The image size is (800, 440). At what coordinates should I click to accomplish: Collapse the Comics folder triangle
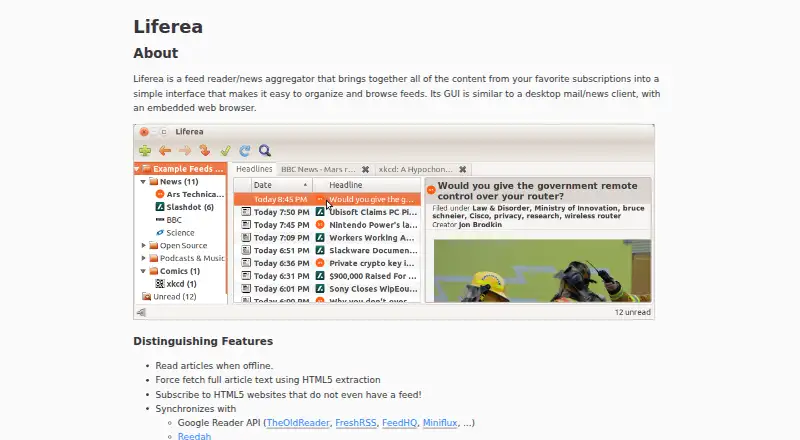coord(143,271)
